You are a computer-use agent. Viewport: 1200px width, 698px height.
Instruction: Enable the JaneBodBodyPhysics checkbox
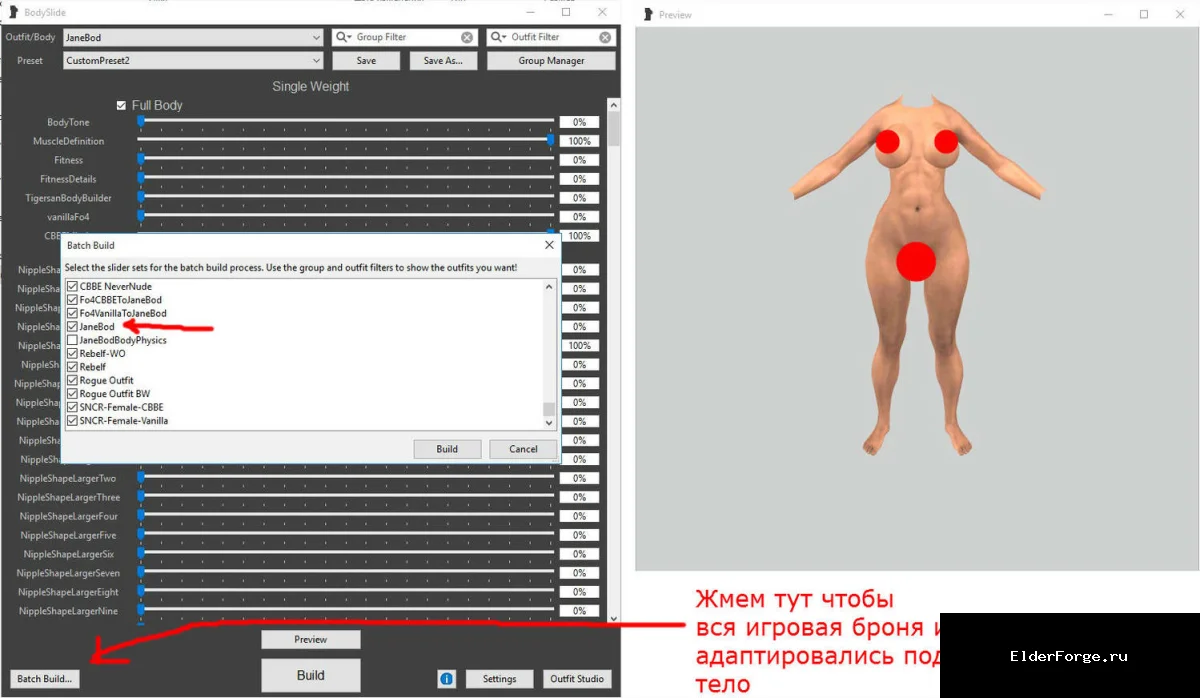pyautogui.click(x=72, y=340)
